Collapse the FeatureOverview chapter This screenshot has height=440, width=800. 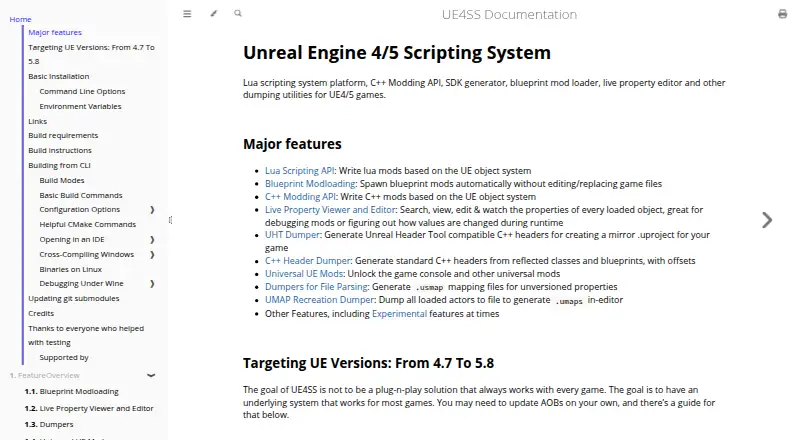click(x=151, y=376)
